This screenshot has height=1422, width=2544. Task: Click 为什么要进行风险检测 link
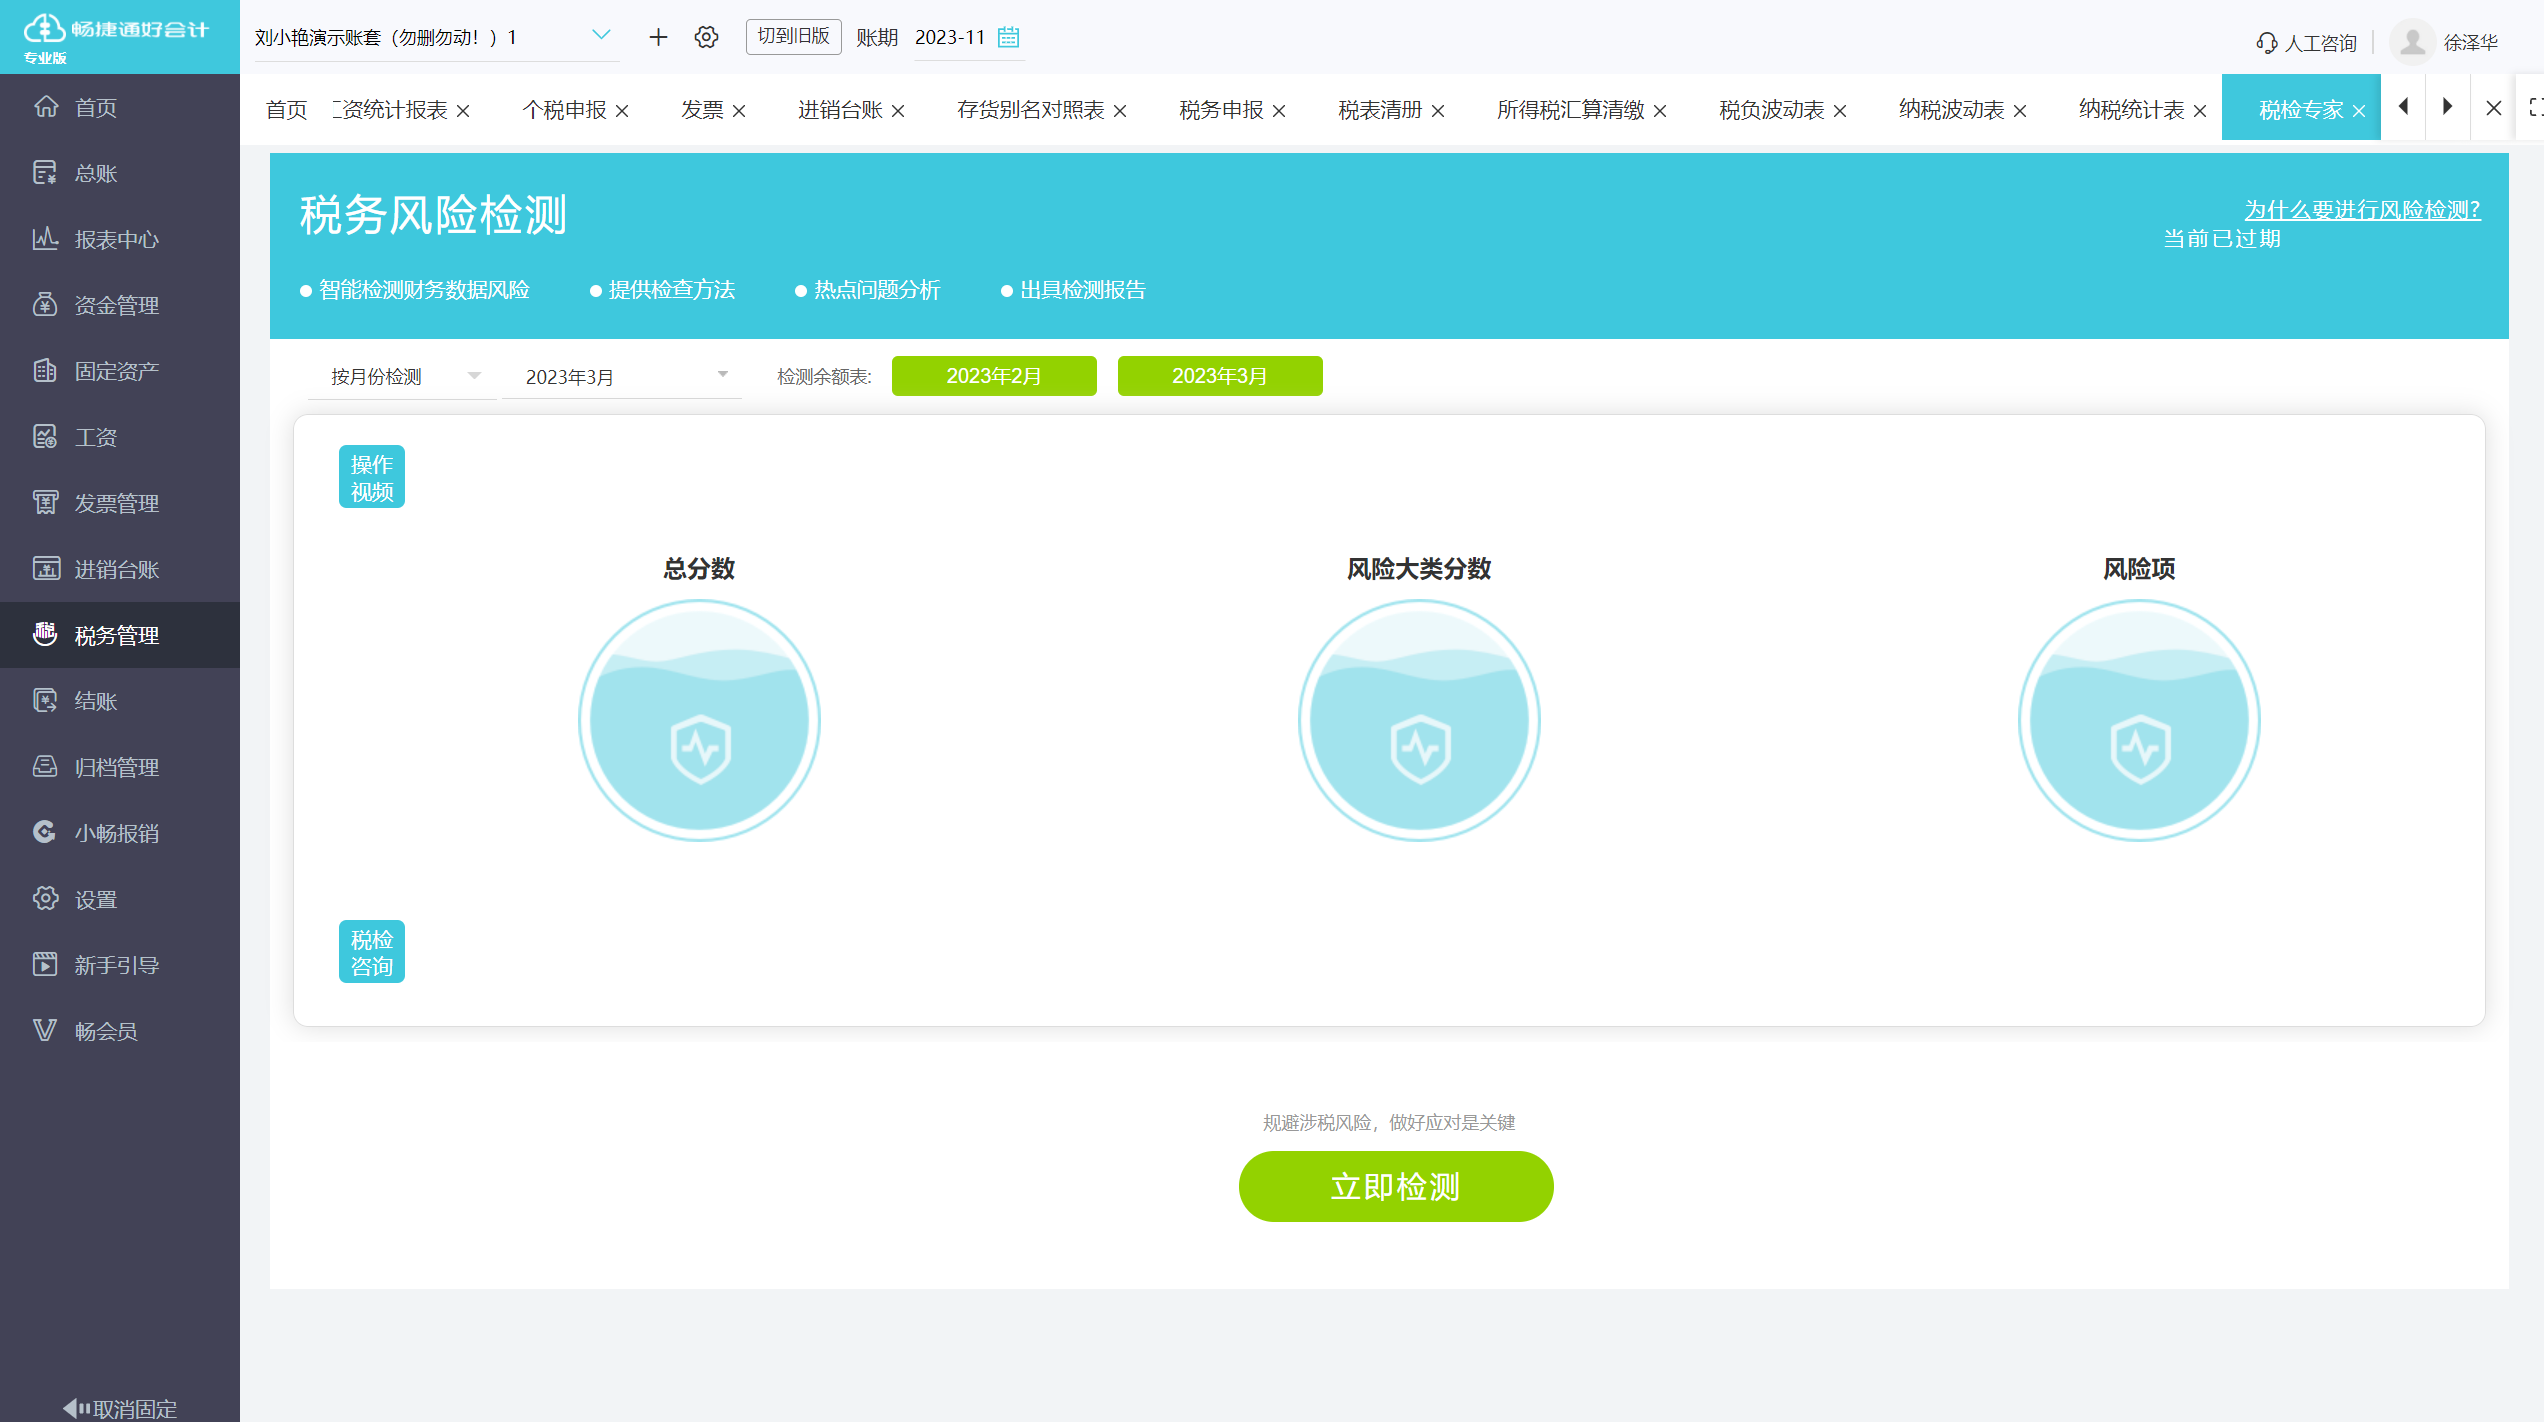tap(2364, 206)
